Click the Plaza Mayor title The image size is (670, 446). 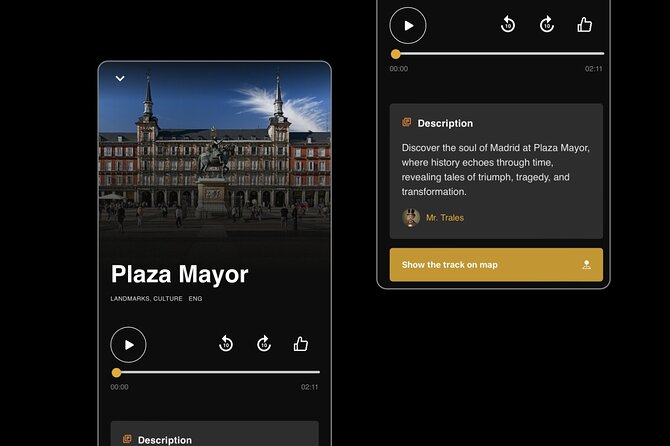tap(179, 274)
